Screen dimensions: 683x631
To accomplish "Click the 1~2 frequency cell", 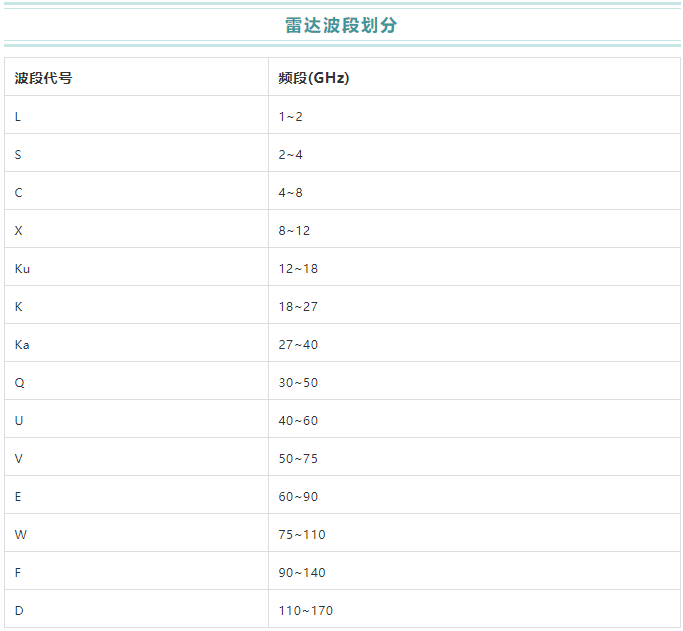I will [290, 117].
